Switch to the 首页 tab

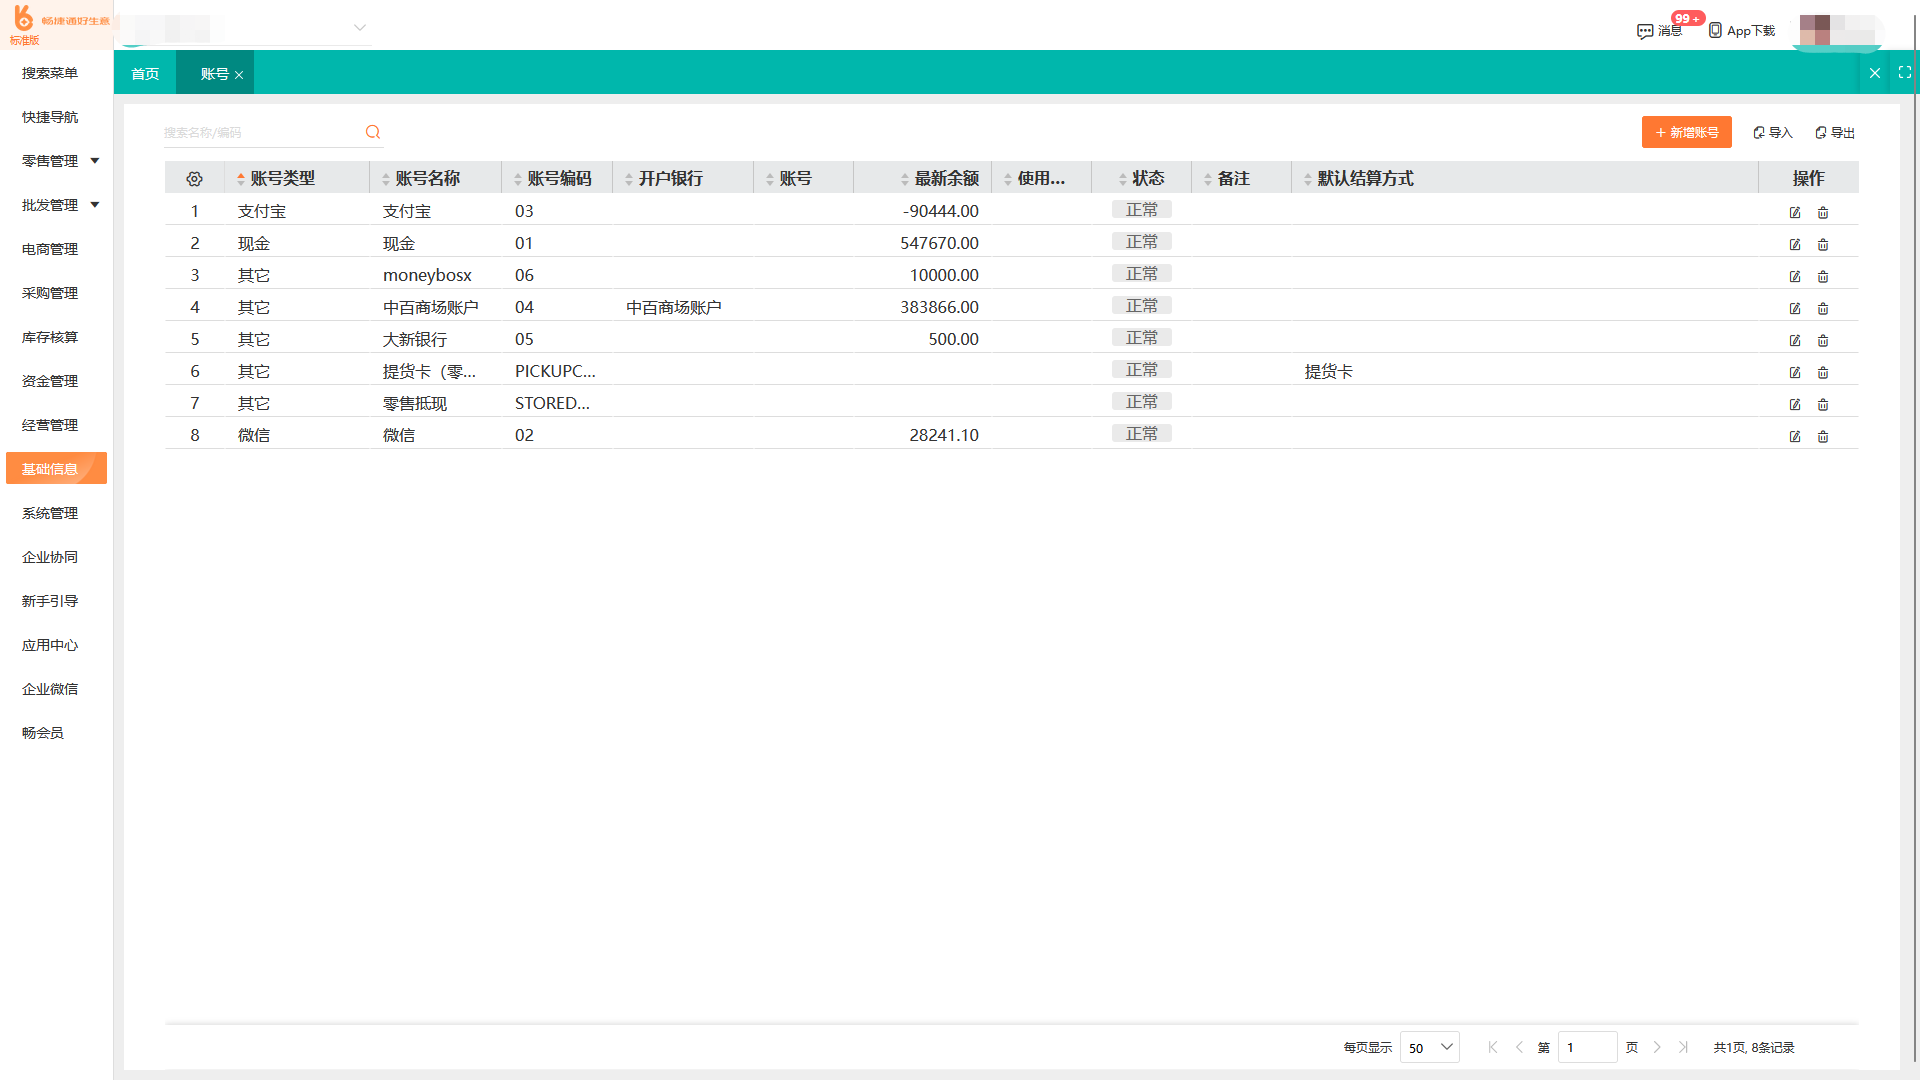[x=145, y=74]
